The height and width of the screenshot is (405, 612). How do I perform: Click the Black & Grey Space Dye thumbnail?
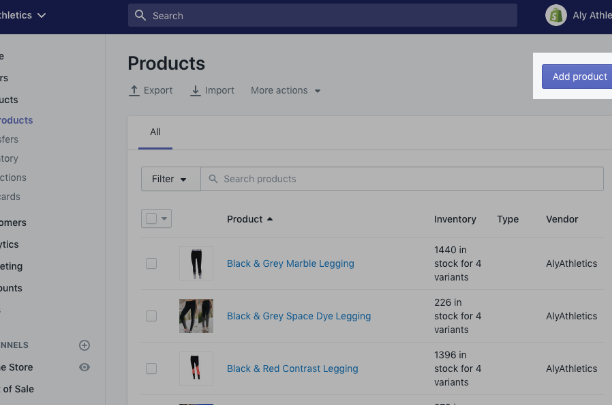196,316
